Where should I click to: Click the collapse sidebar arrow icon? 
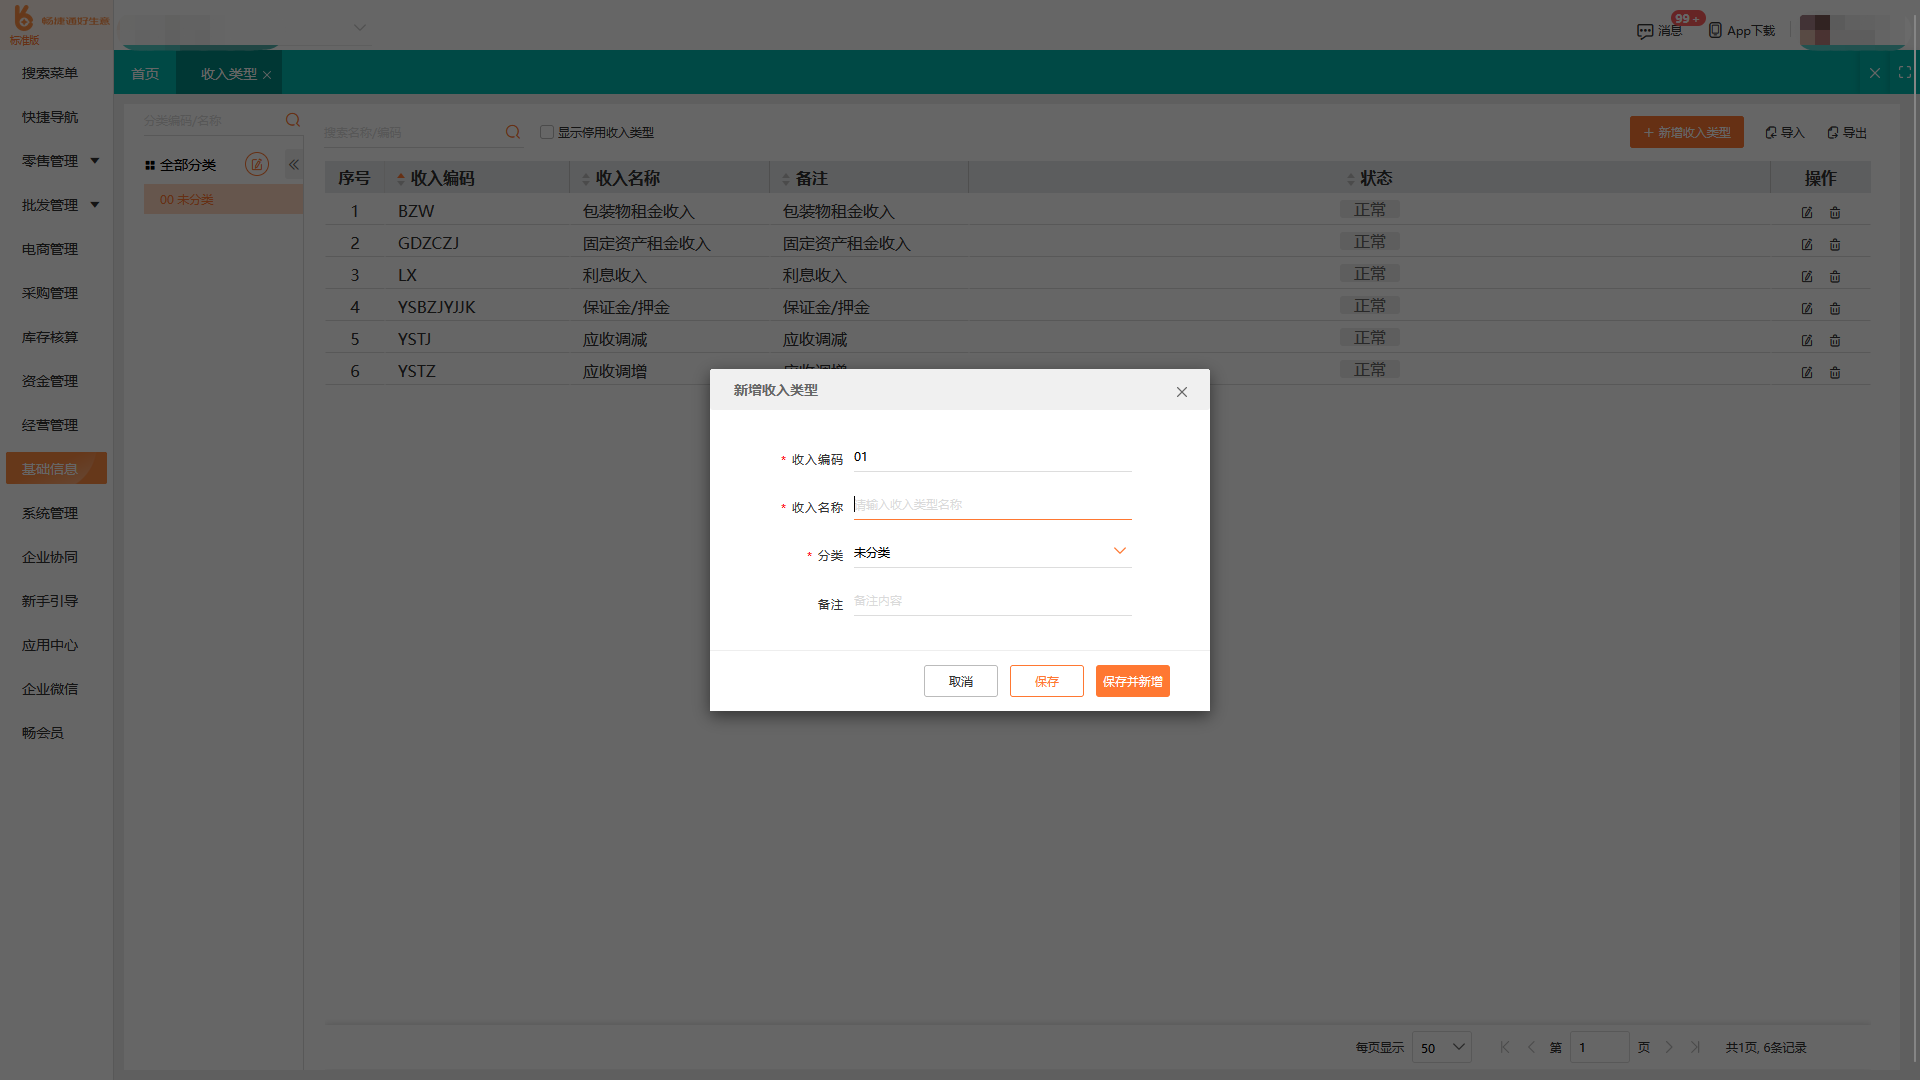[294, 164]
